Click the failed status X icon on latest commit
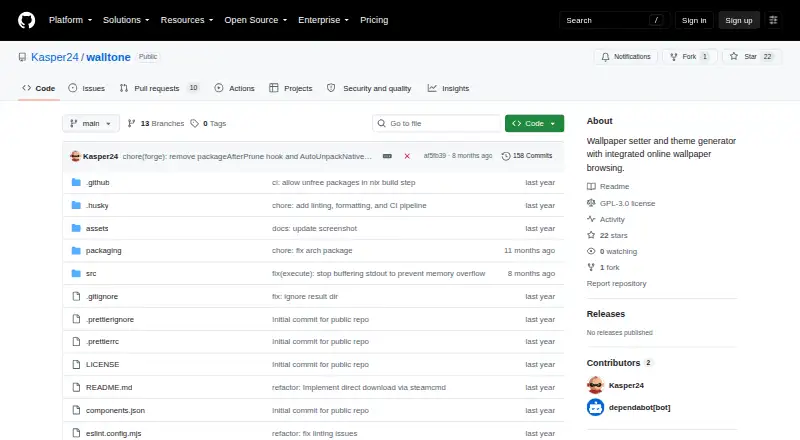The height and width of the screenshot is (440, 800). pos(407,156)
